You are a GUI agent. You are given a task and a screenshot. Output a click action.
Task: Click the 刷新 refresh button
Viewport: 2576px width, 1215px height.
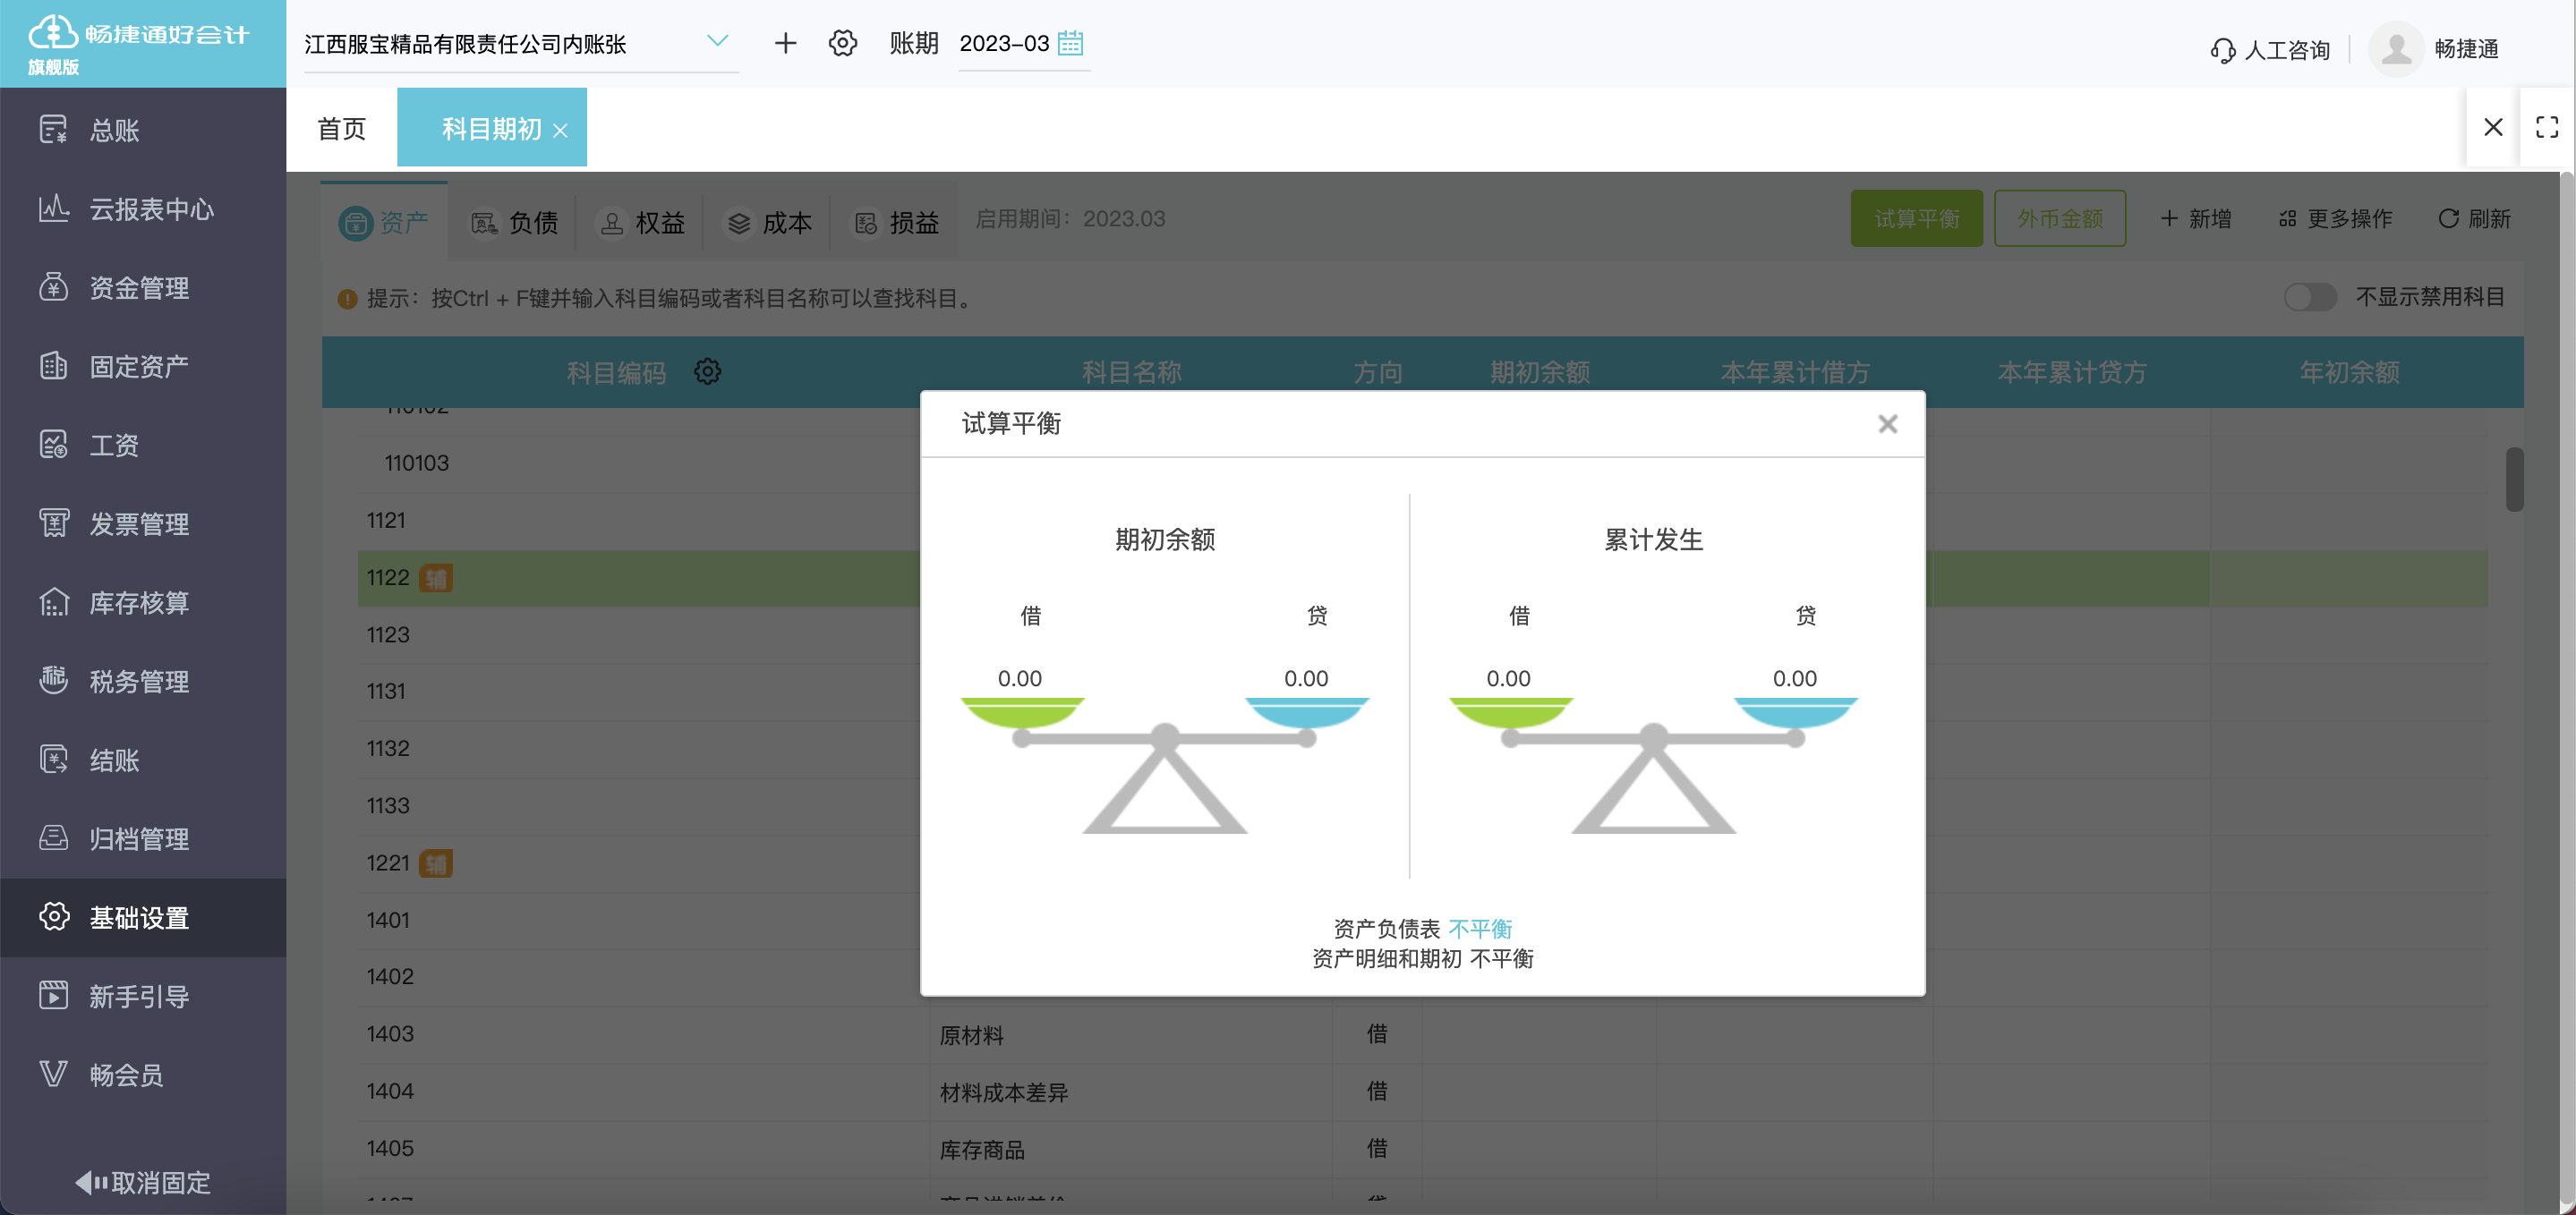pos(2479,218)
